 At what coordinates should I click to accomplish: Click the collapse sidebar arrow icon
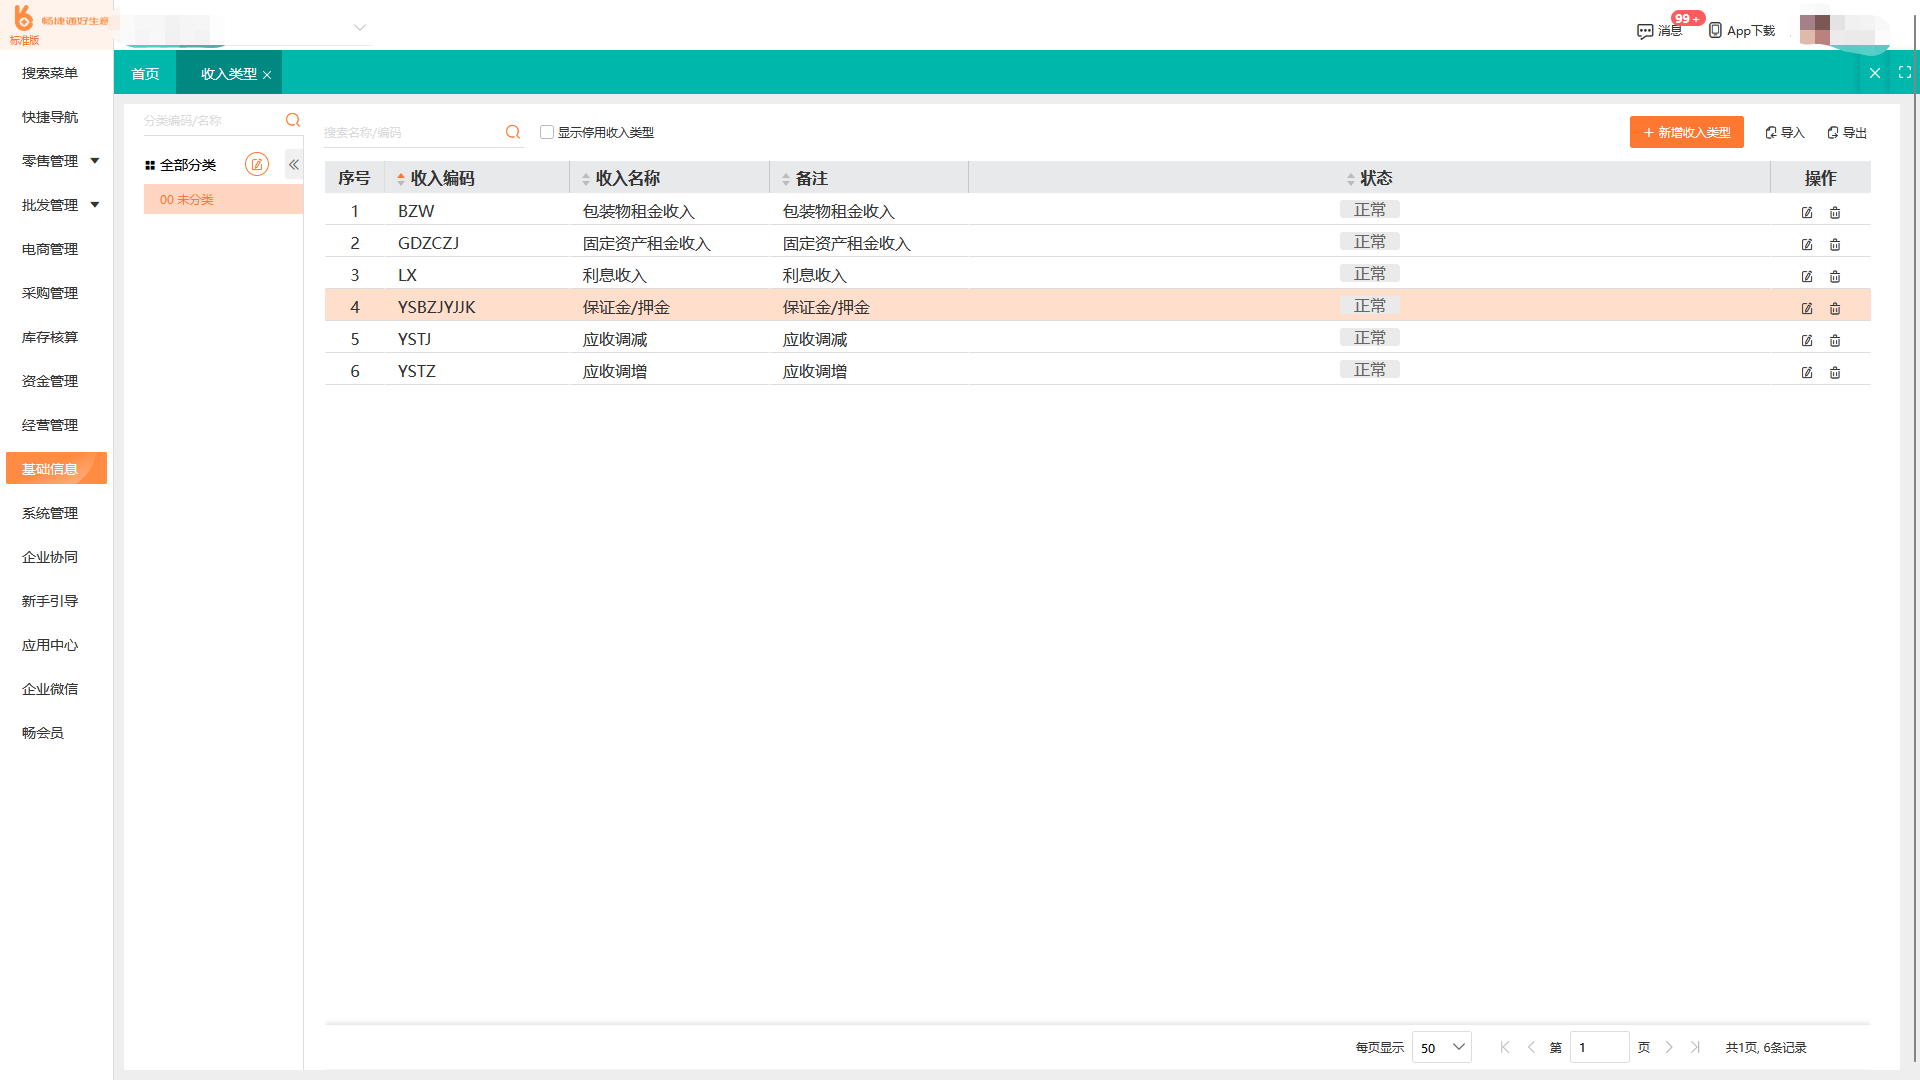tap(294, 164)
